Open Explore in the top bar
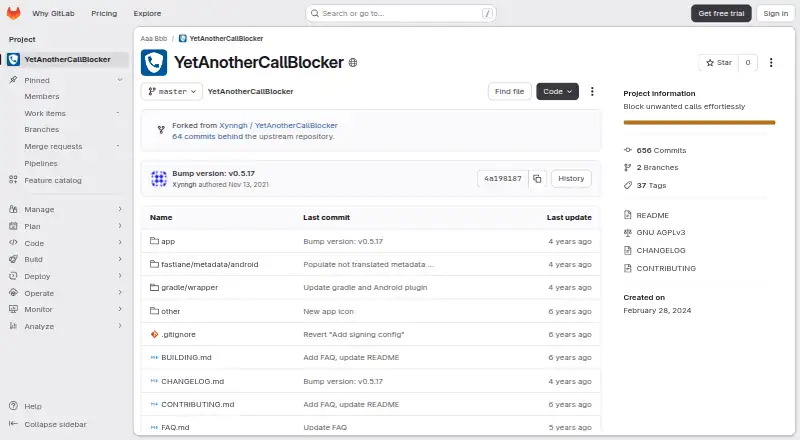The height and width of the screenshot is (440, 800). (147, 13)
